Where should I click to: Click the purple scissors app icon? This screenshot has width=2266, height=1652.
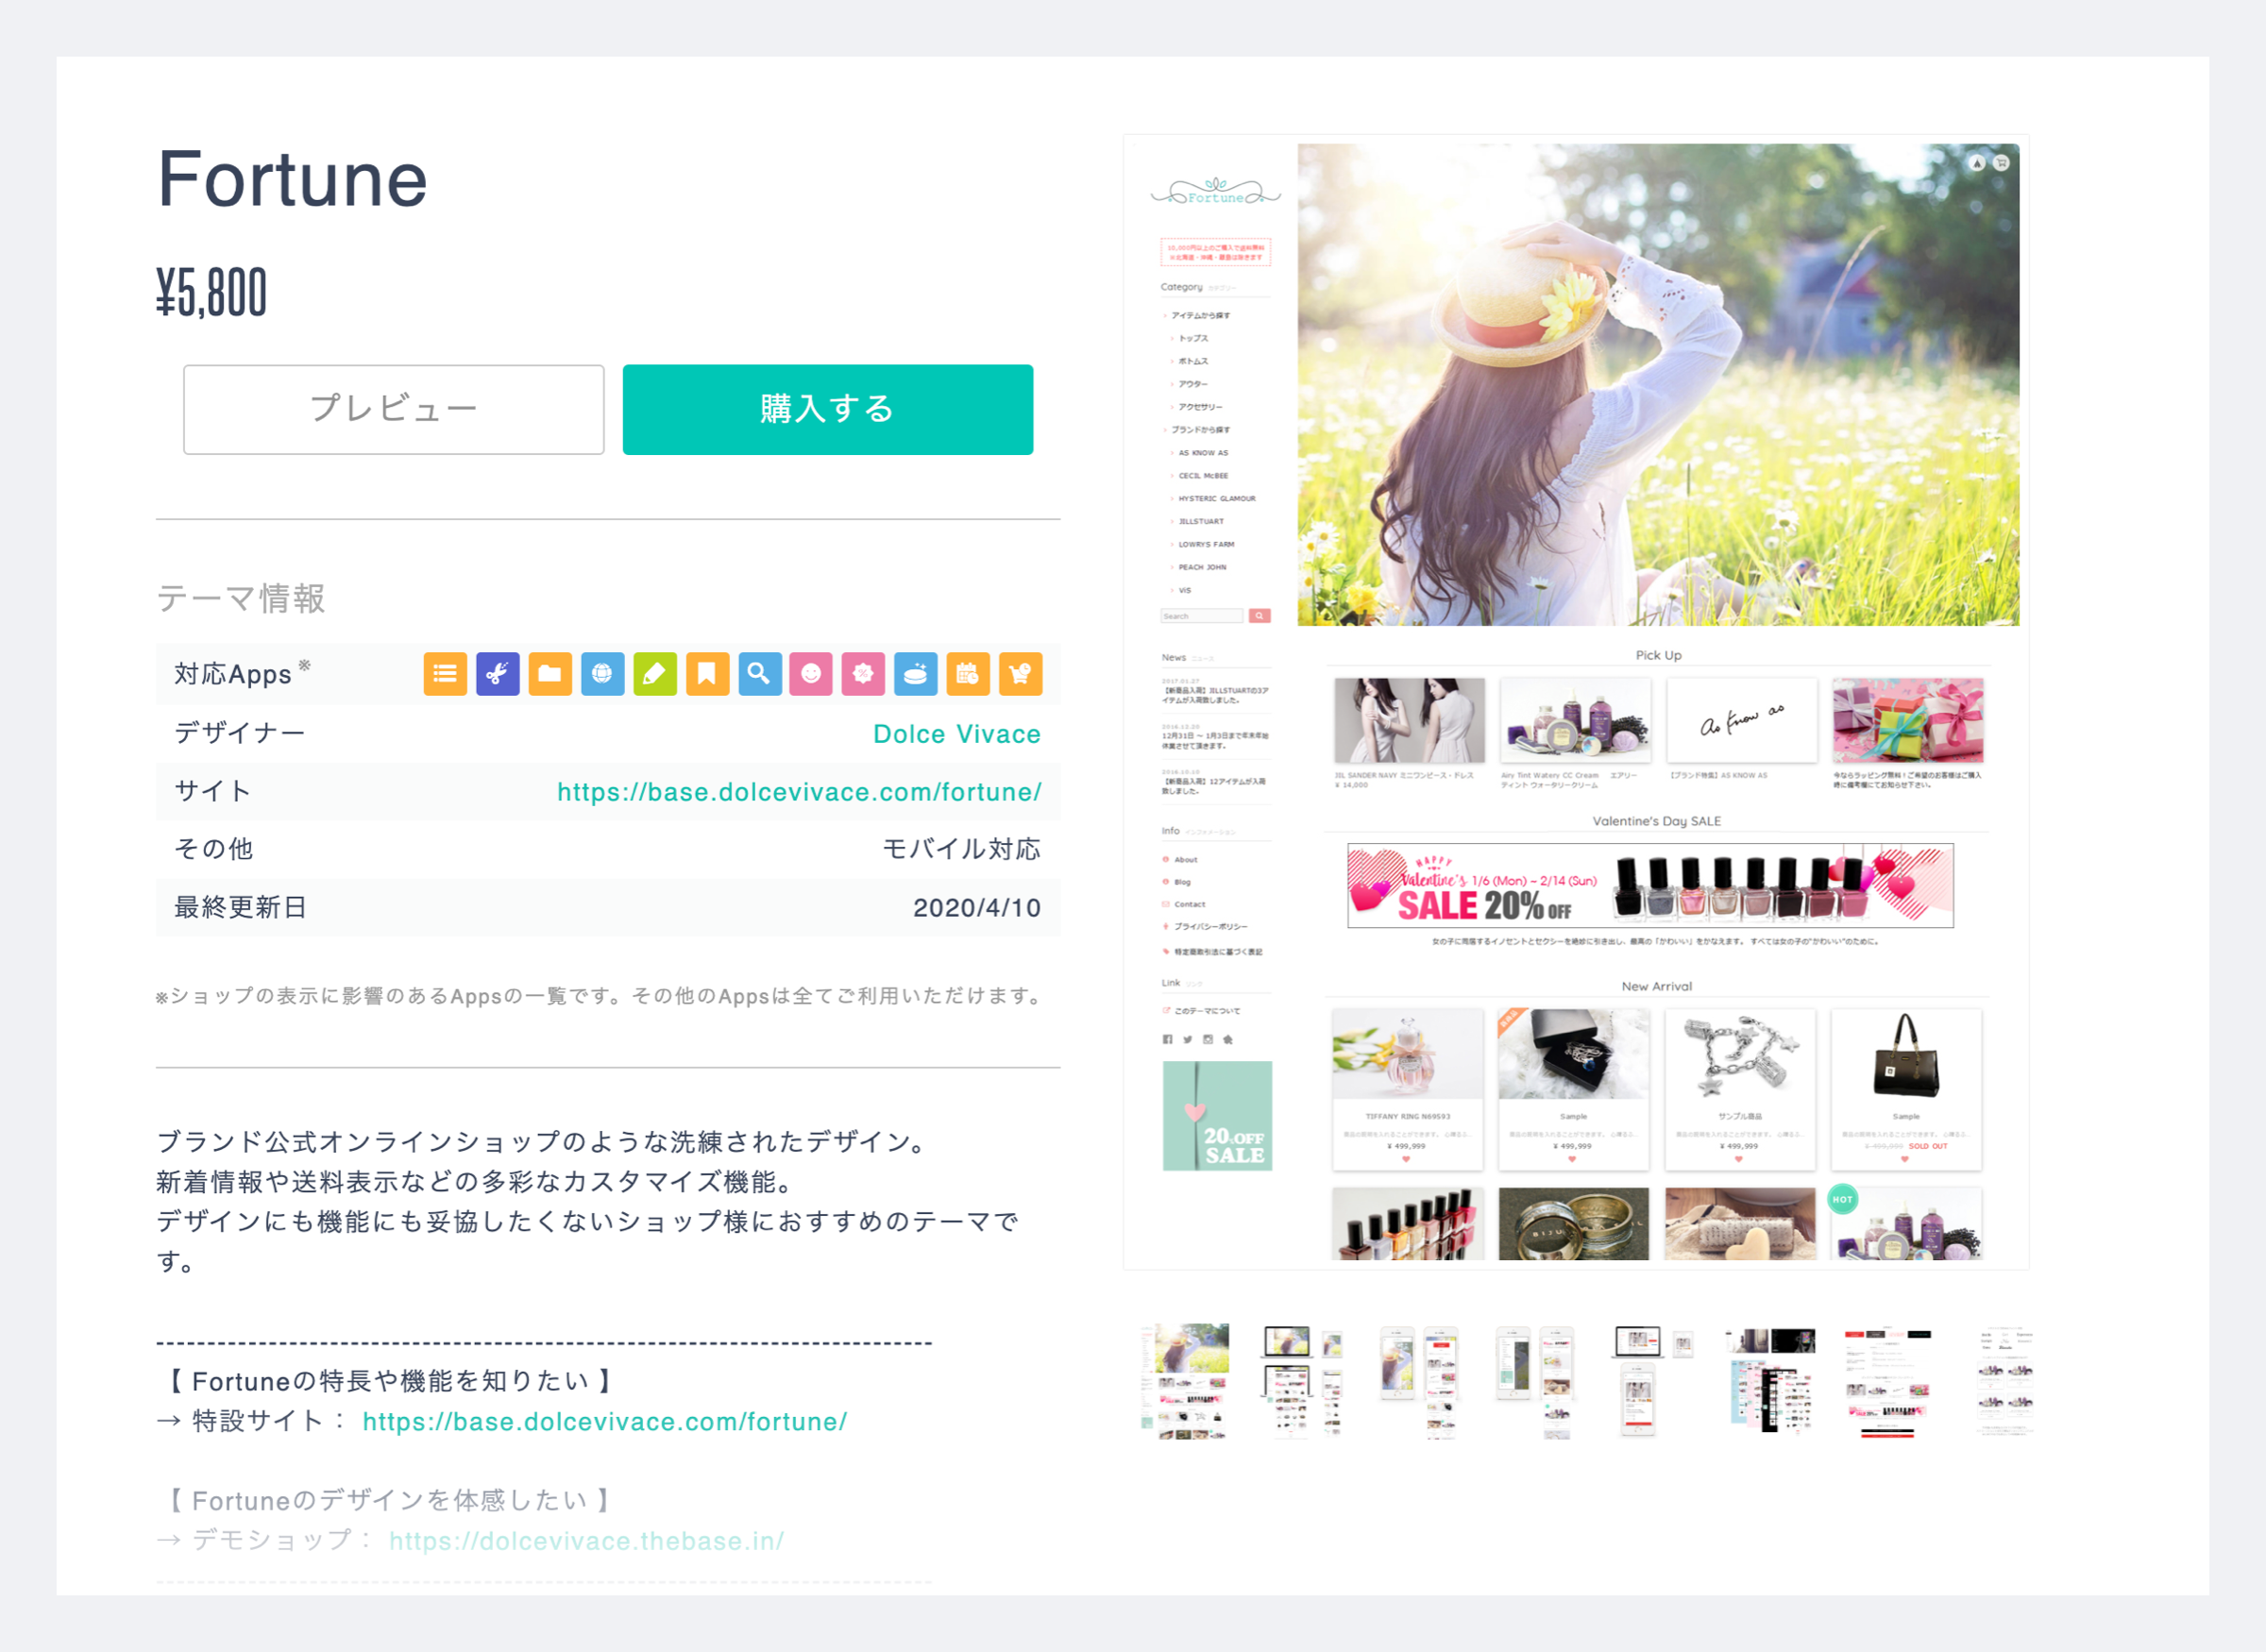(497, 674)
